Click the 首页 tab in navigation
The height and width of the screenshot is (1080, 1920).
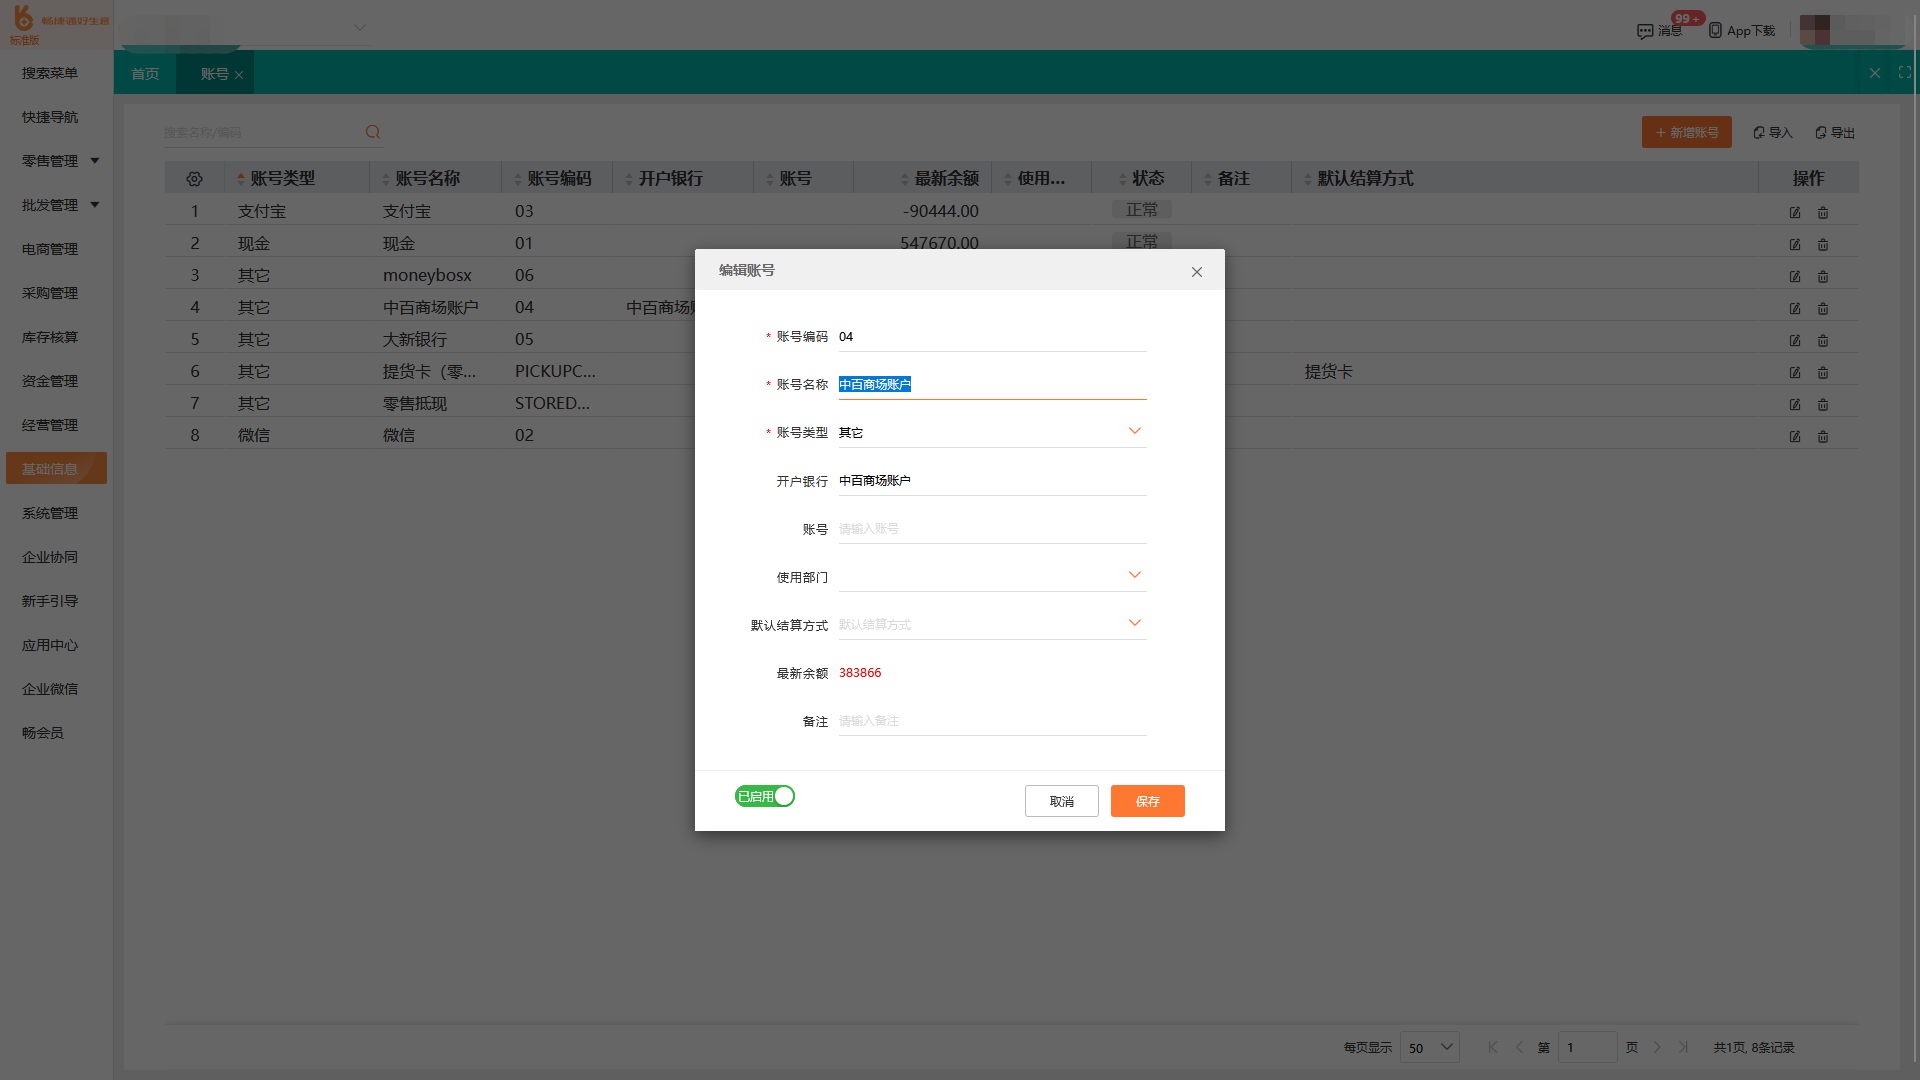(x=145, y=74)
